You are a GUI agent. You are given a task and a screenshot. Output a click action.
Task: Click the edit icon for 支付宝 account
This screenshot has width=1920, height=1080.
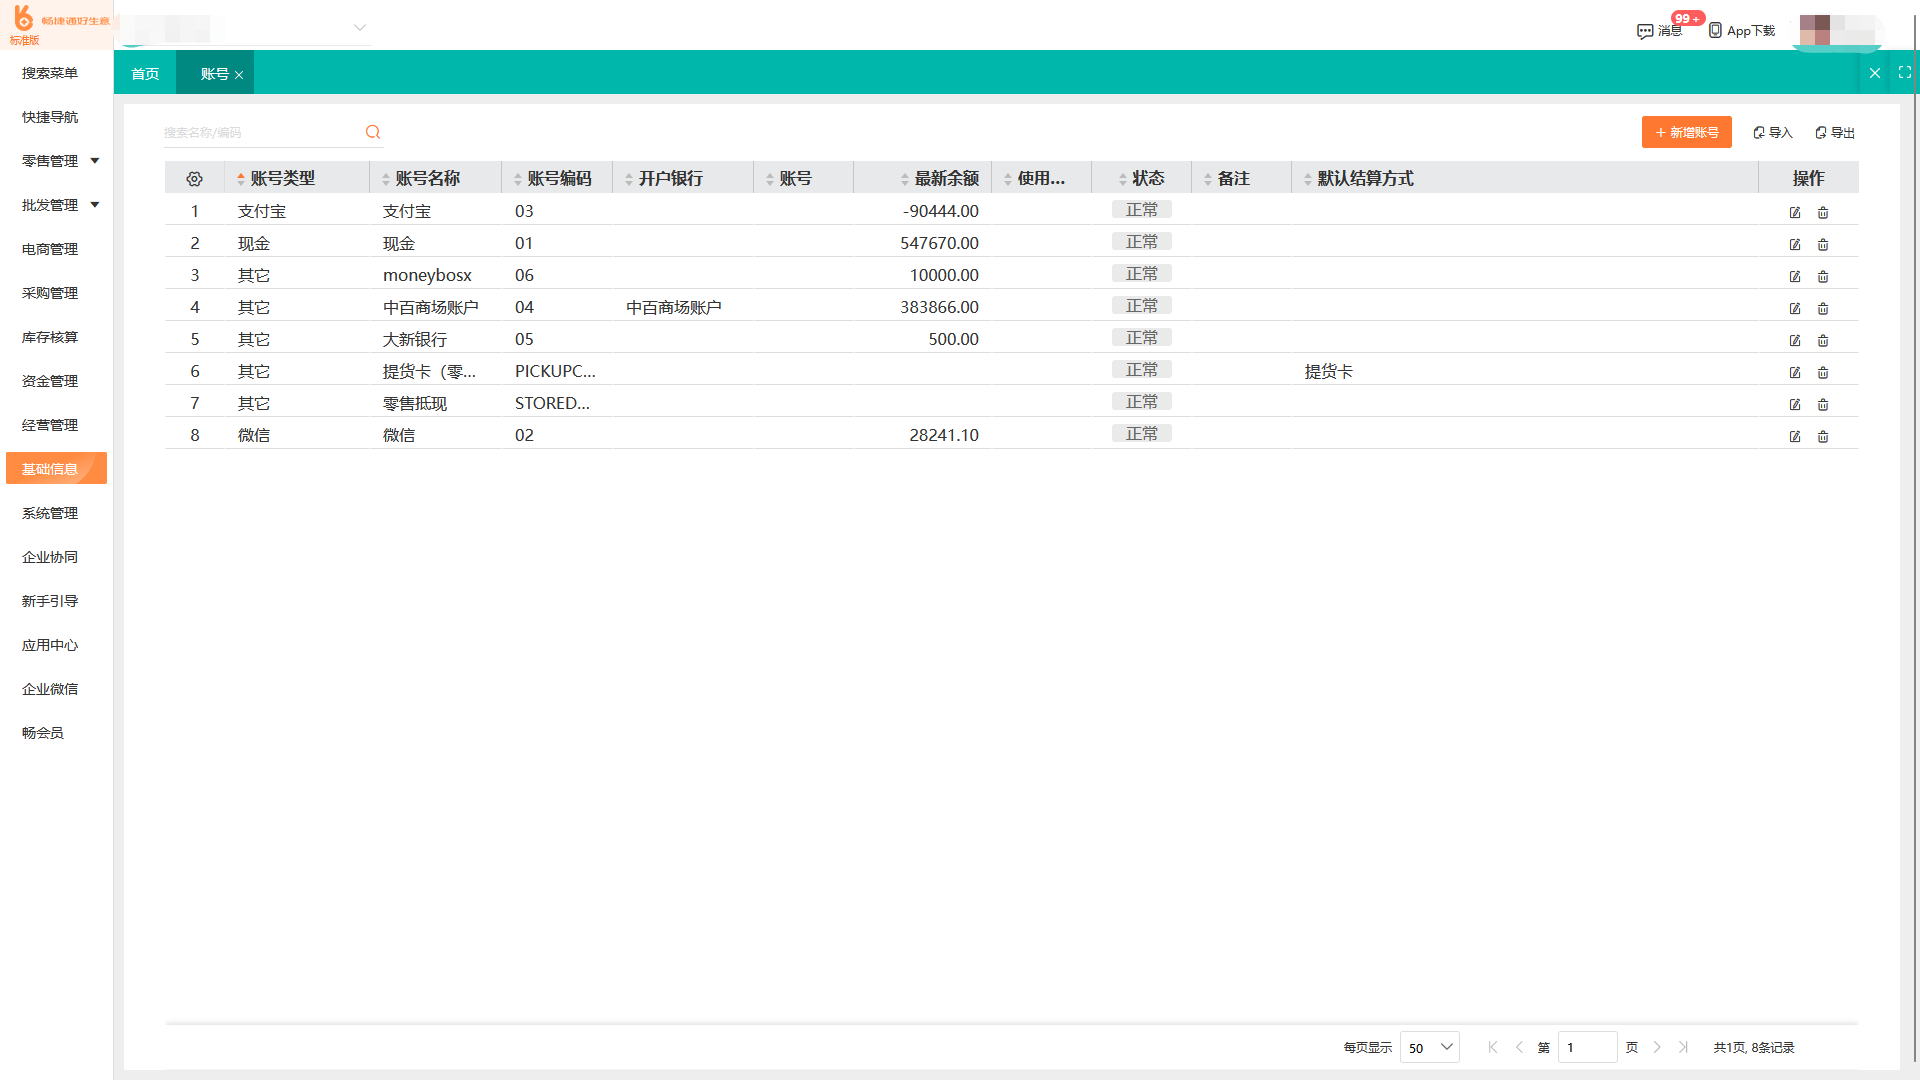[1795, 211]
